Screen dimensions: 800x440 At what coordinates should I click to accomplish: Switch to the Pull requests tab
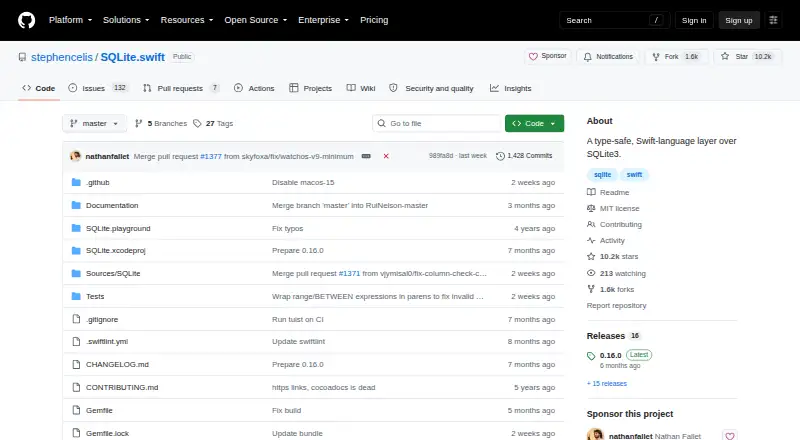click(x=181, y=88)
